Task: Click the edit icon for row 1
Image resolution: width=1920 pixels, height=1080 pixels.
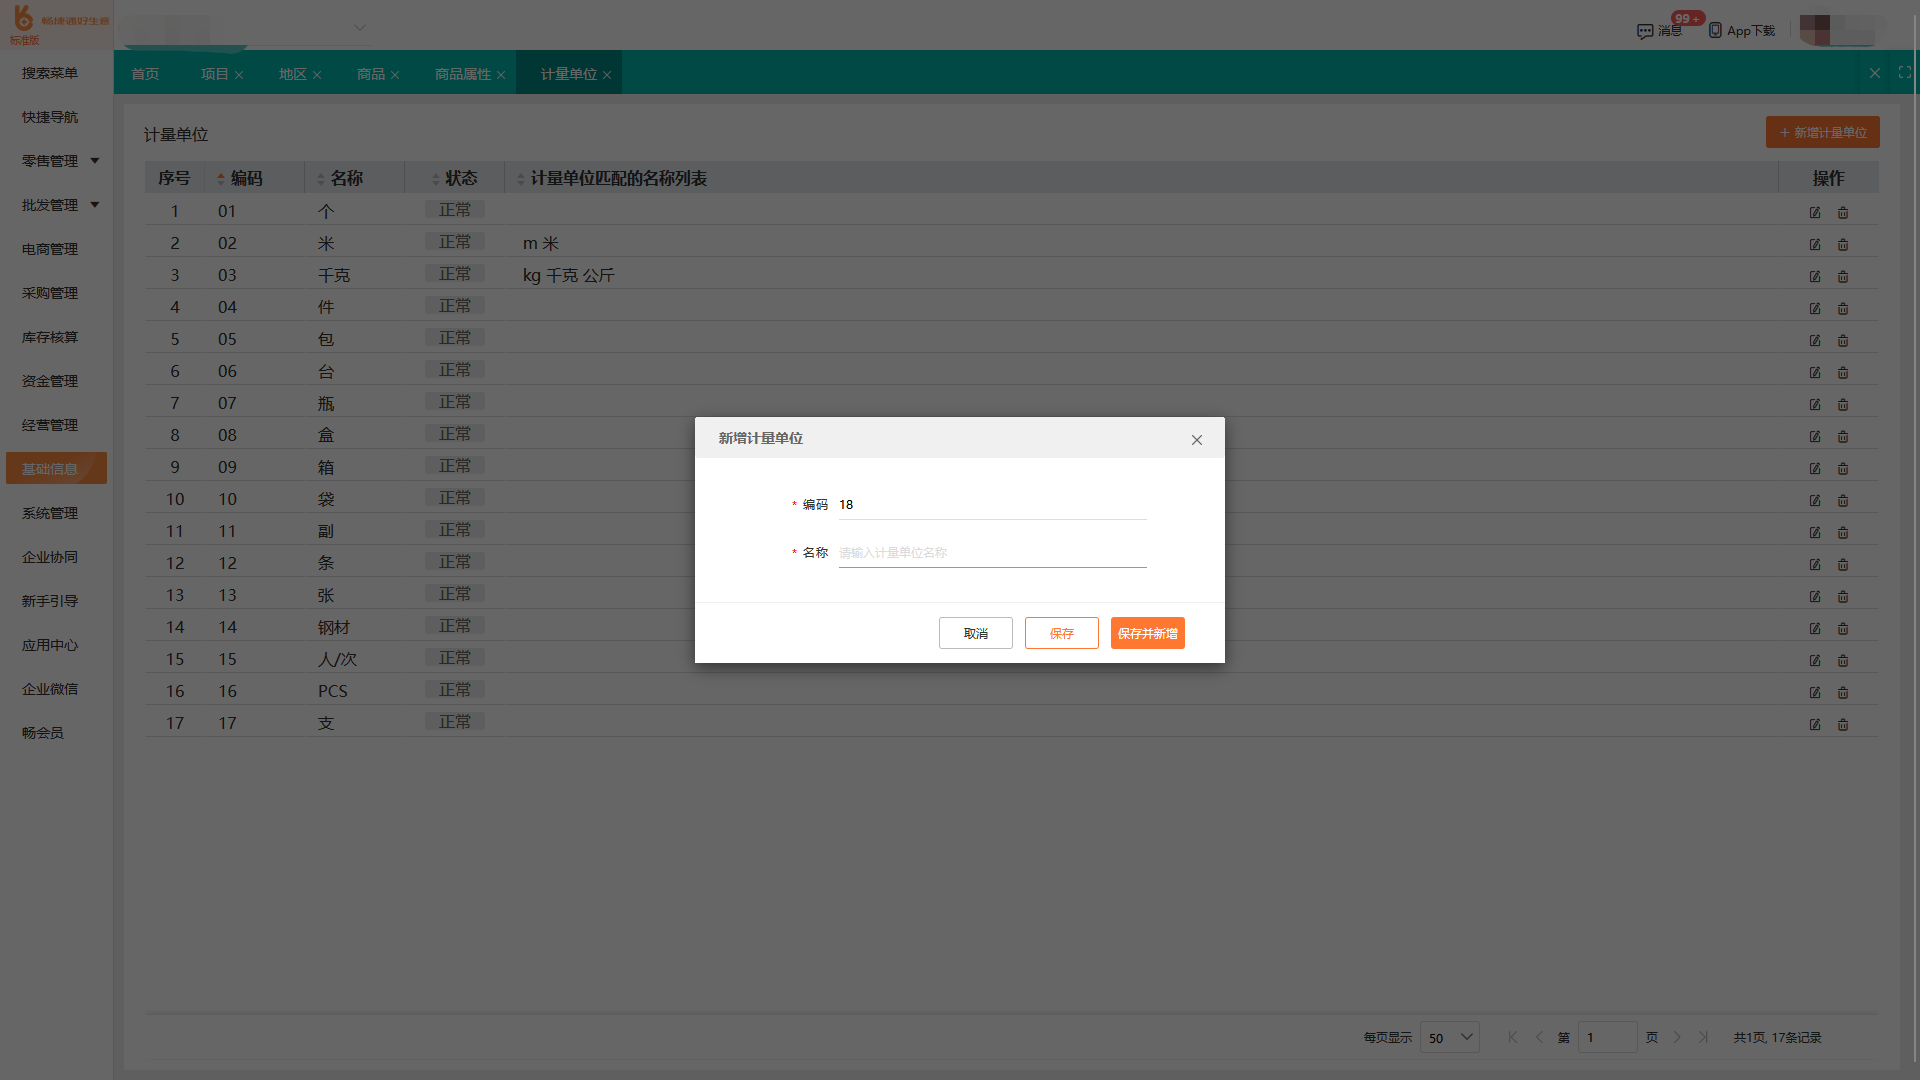Action: click(x=1815, y=211)
